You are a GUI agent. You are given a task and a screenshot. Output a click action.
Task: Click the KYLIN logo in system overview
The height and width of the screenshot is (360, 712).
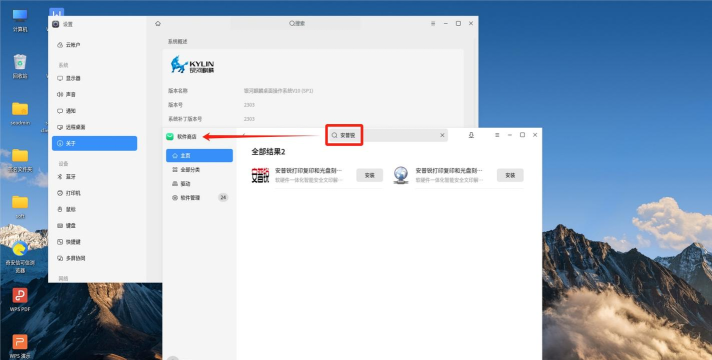pos(192,64)
